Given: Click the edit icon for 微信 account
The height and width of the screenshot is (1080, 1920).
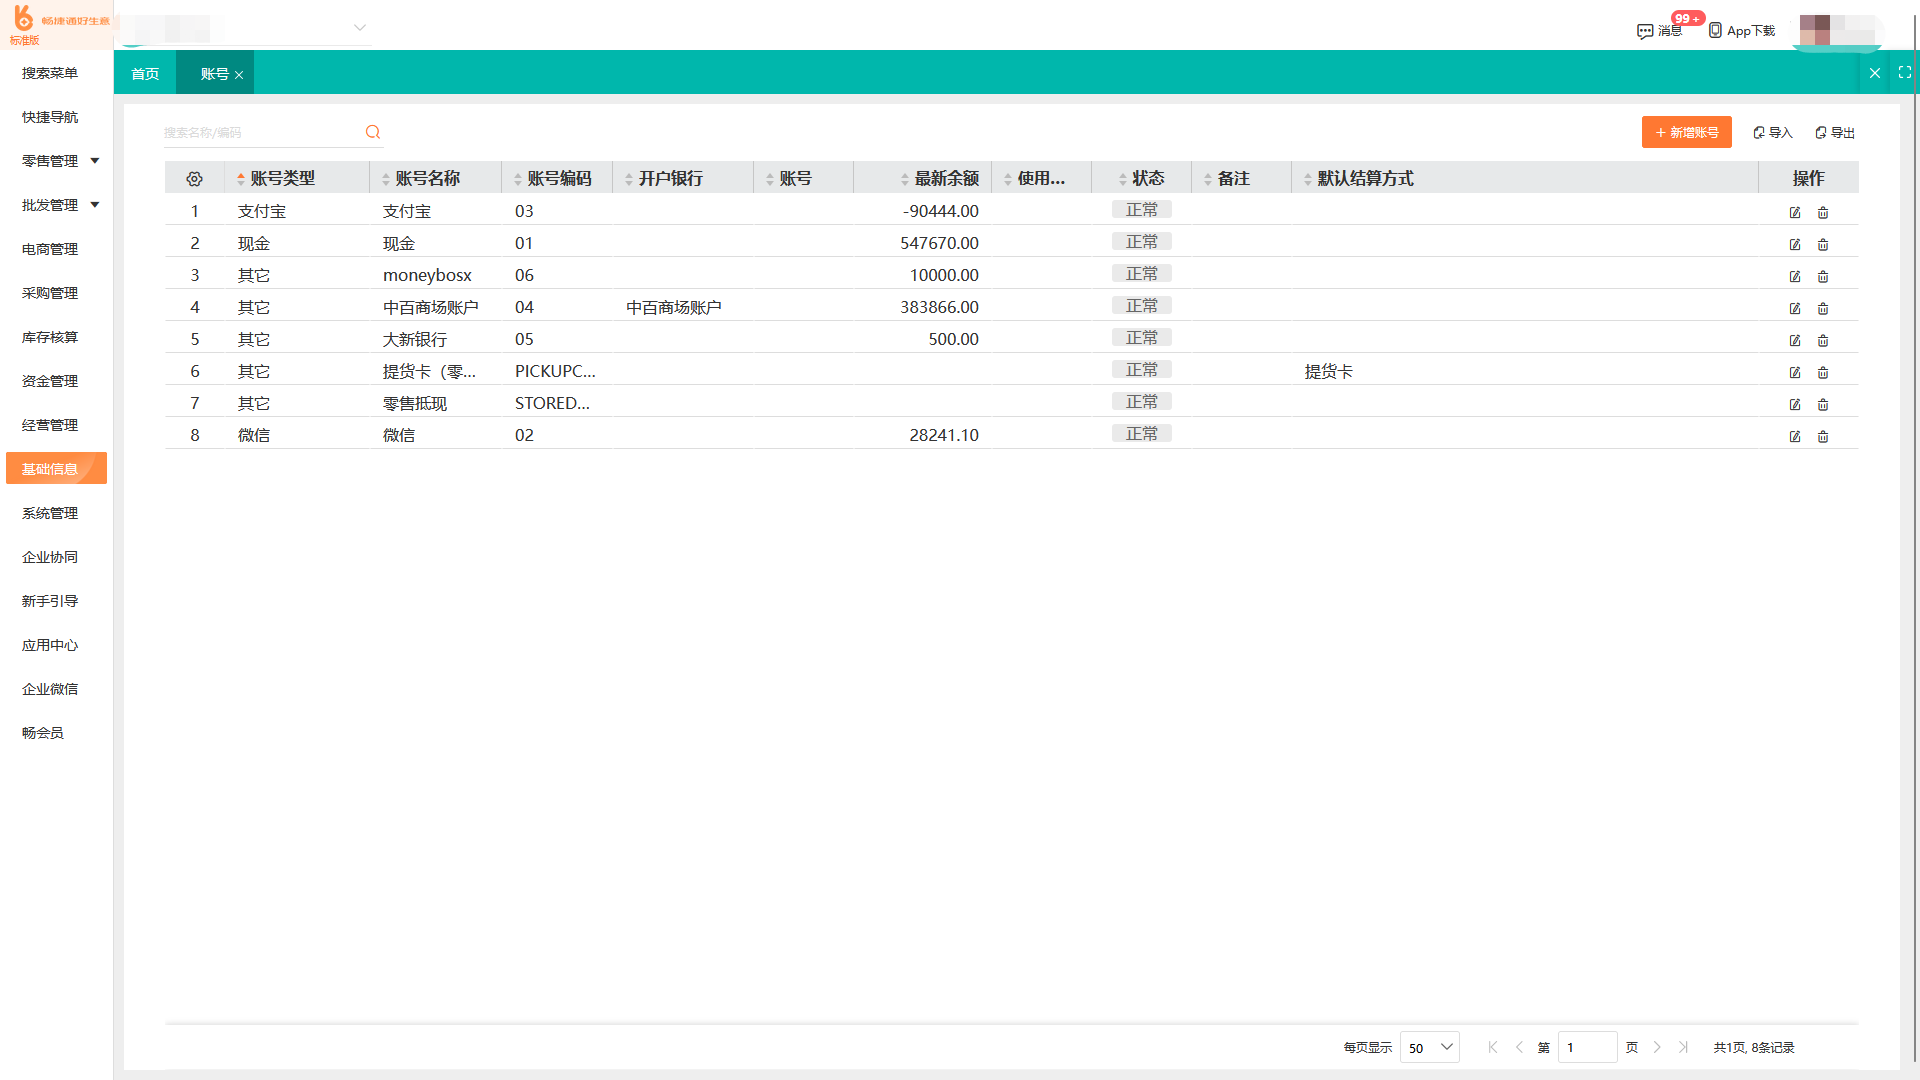Looking at the screenshot, I should click(1795, 435).
